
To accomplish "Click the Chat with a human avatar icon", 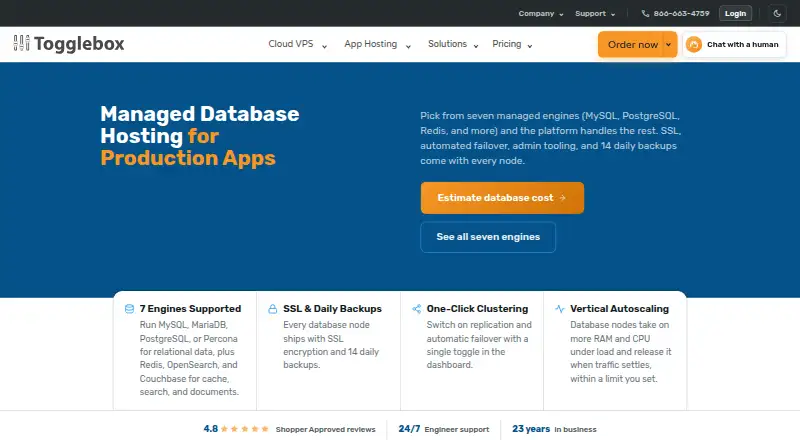I will pyautogui.click(x=694, y=44).
